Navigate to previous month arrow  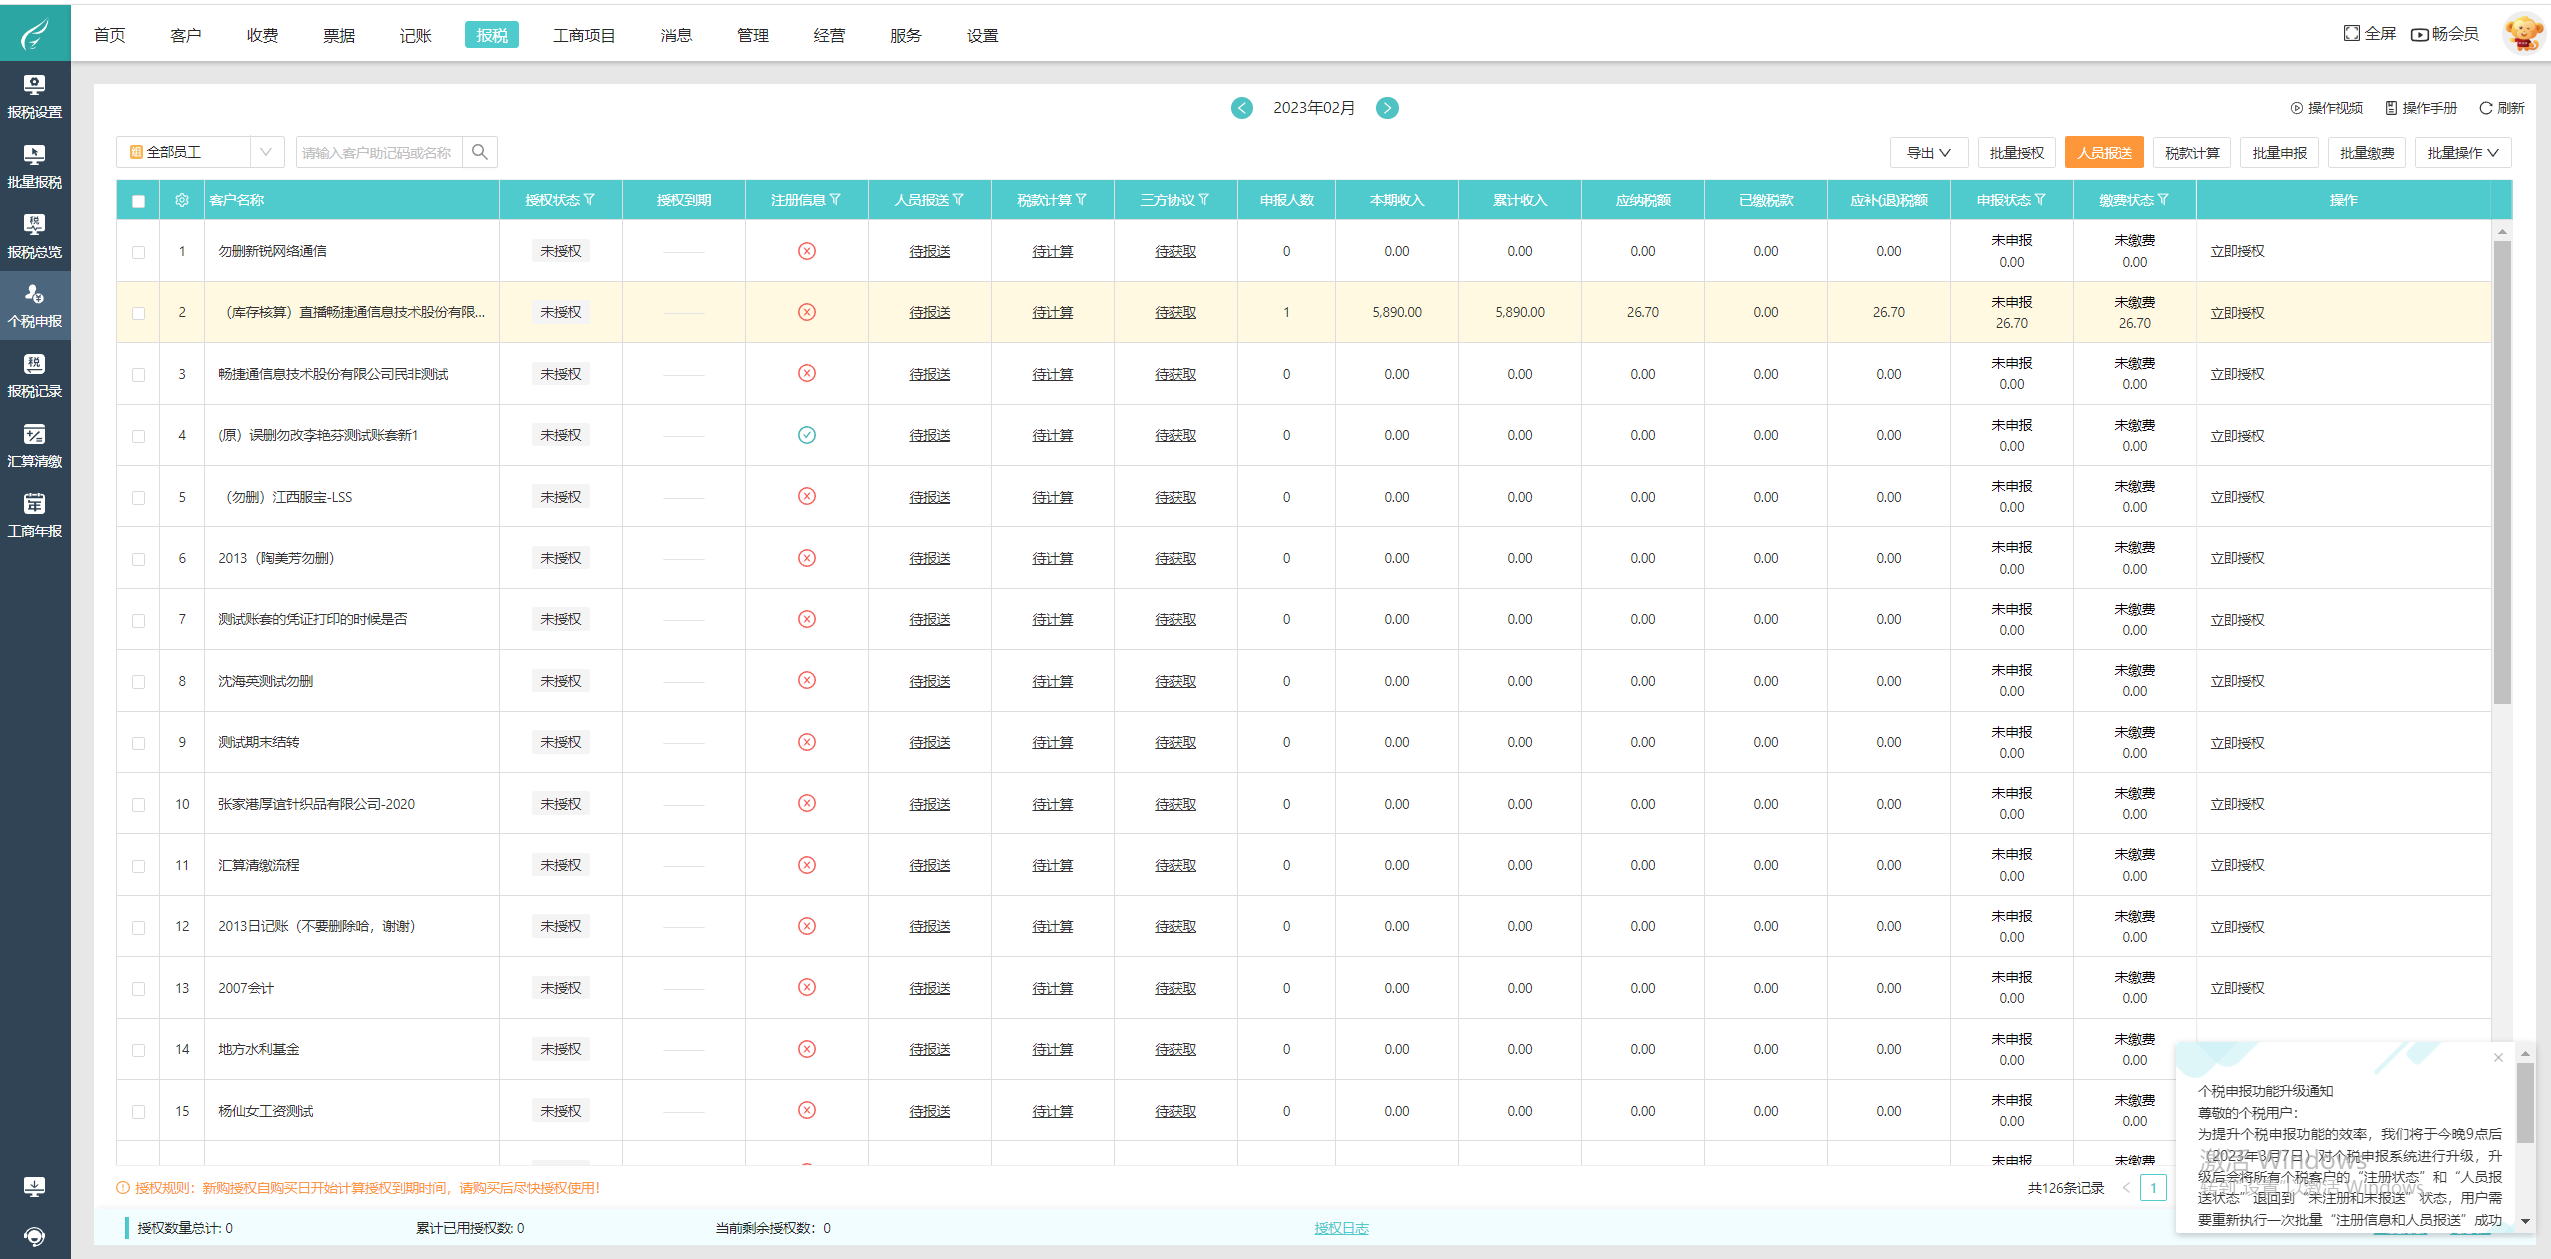1238,109
